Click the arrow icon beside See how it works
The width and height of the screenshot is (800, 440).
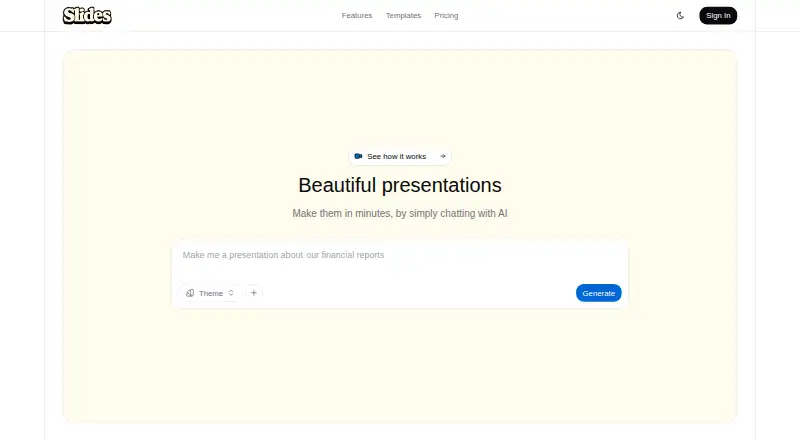tap(443, 156)
